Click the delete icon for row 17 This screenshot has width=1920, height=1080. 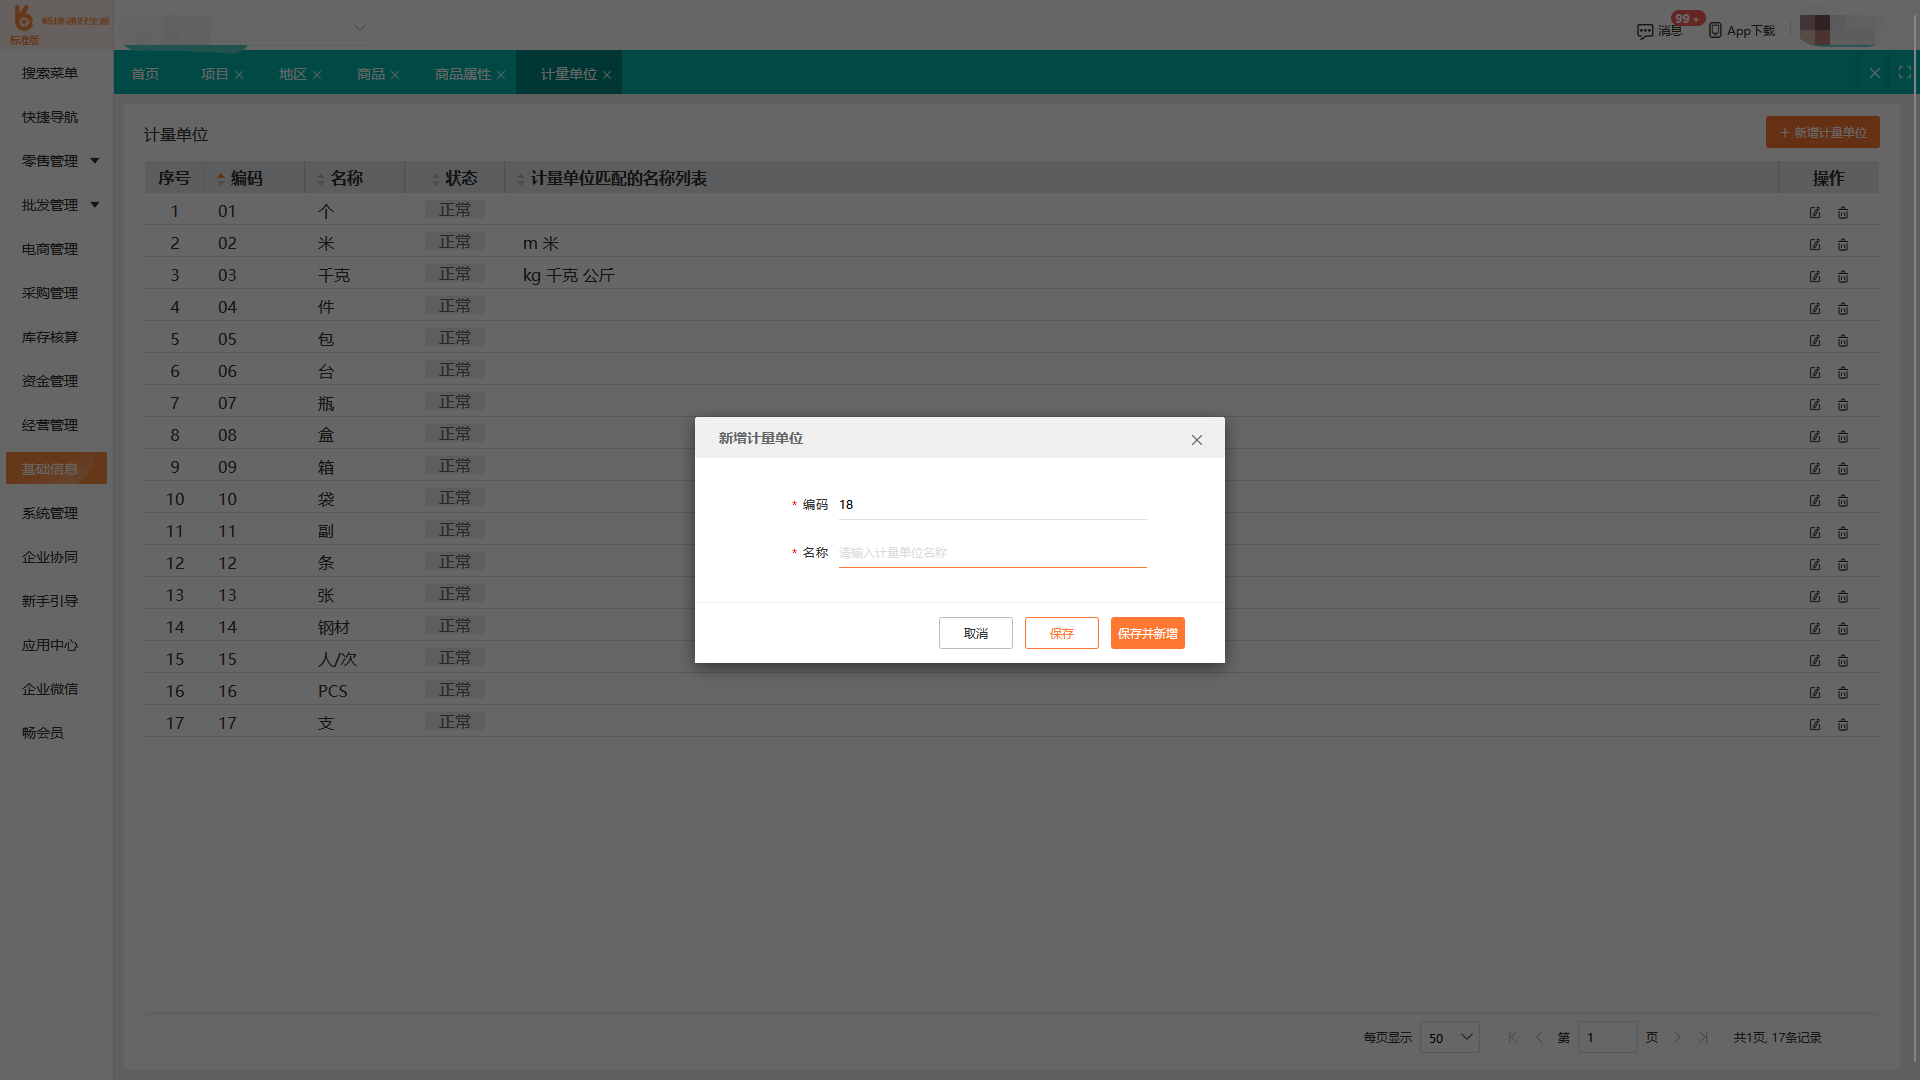coord(1844,724)
